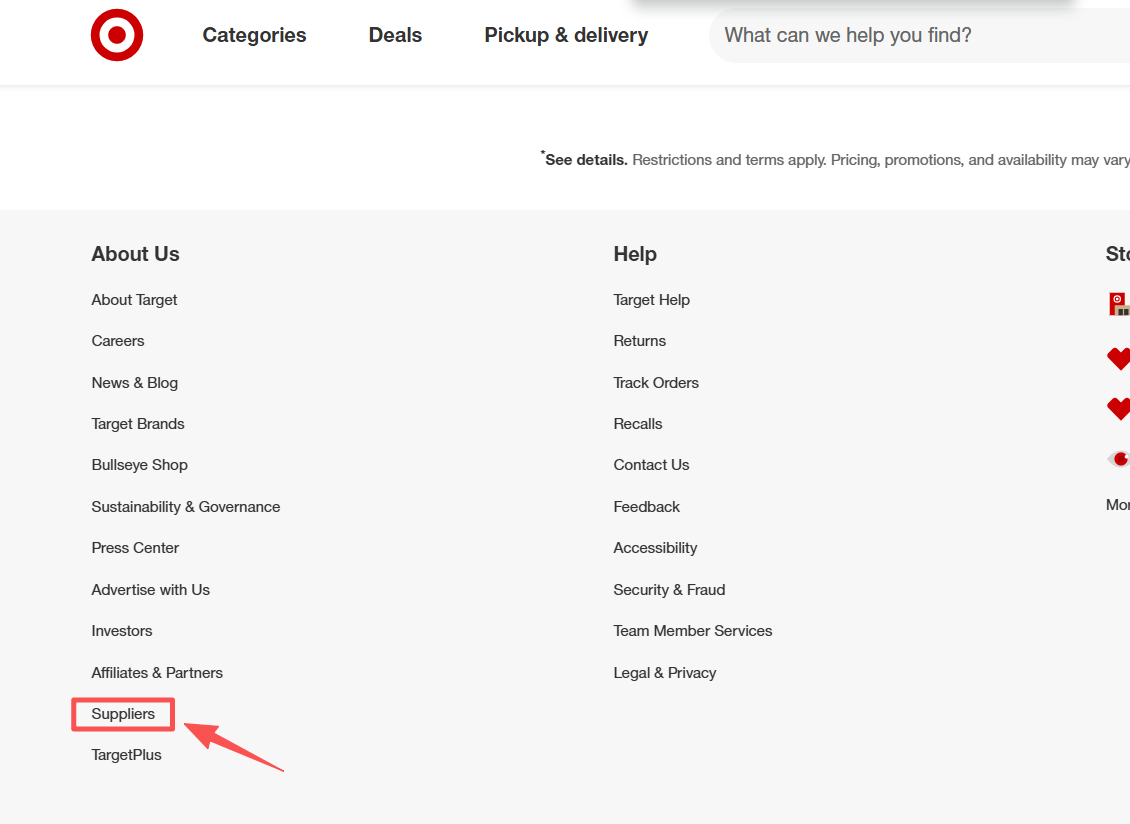The image size is (1130, 824).
Task: Click the red eye icon
Action: click(1118, 459)
